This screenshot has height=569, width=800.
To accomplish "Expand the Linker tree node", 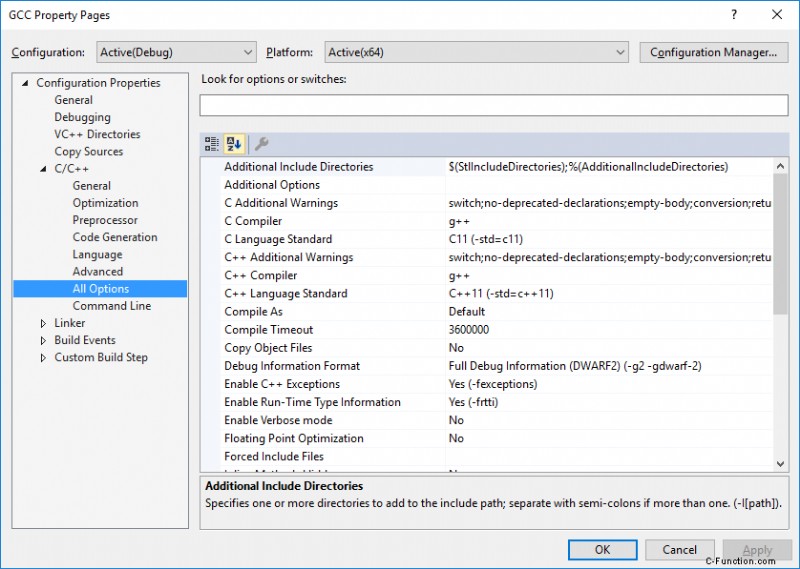I will (x=43, y=324).
